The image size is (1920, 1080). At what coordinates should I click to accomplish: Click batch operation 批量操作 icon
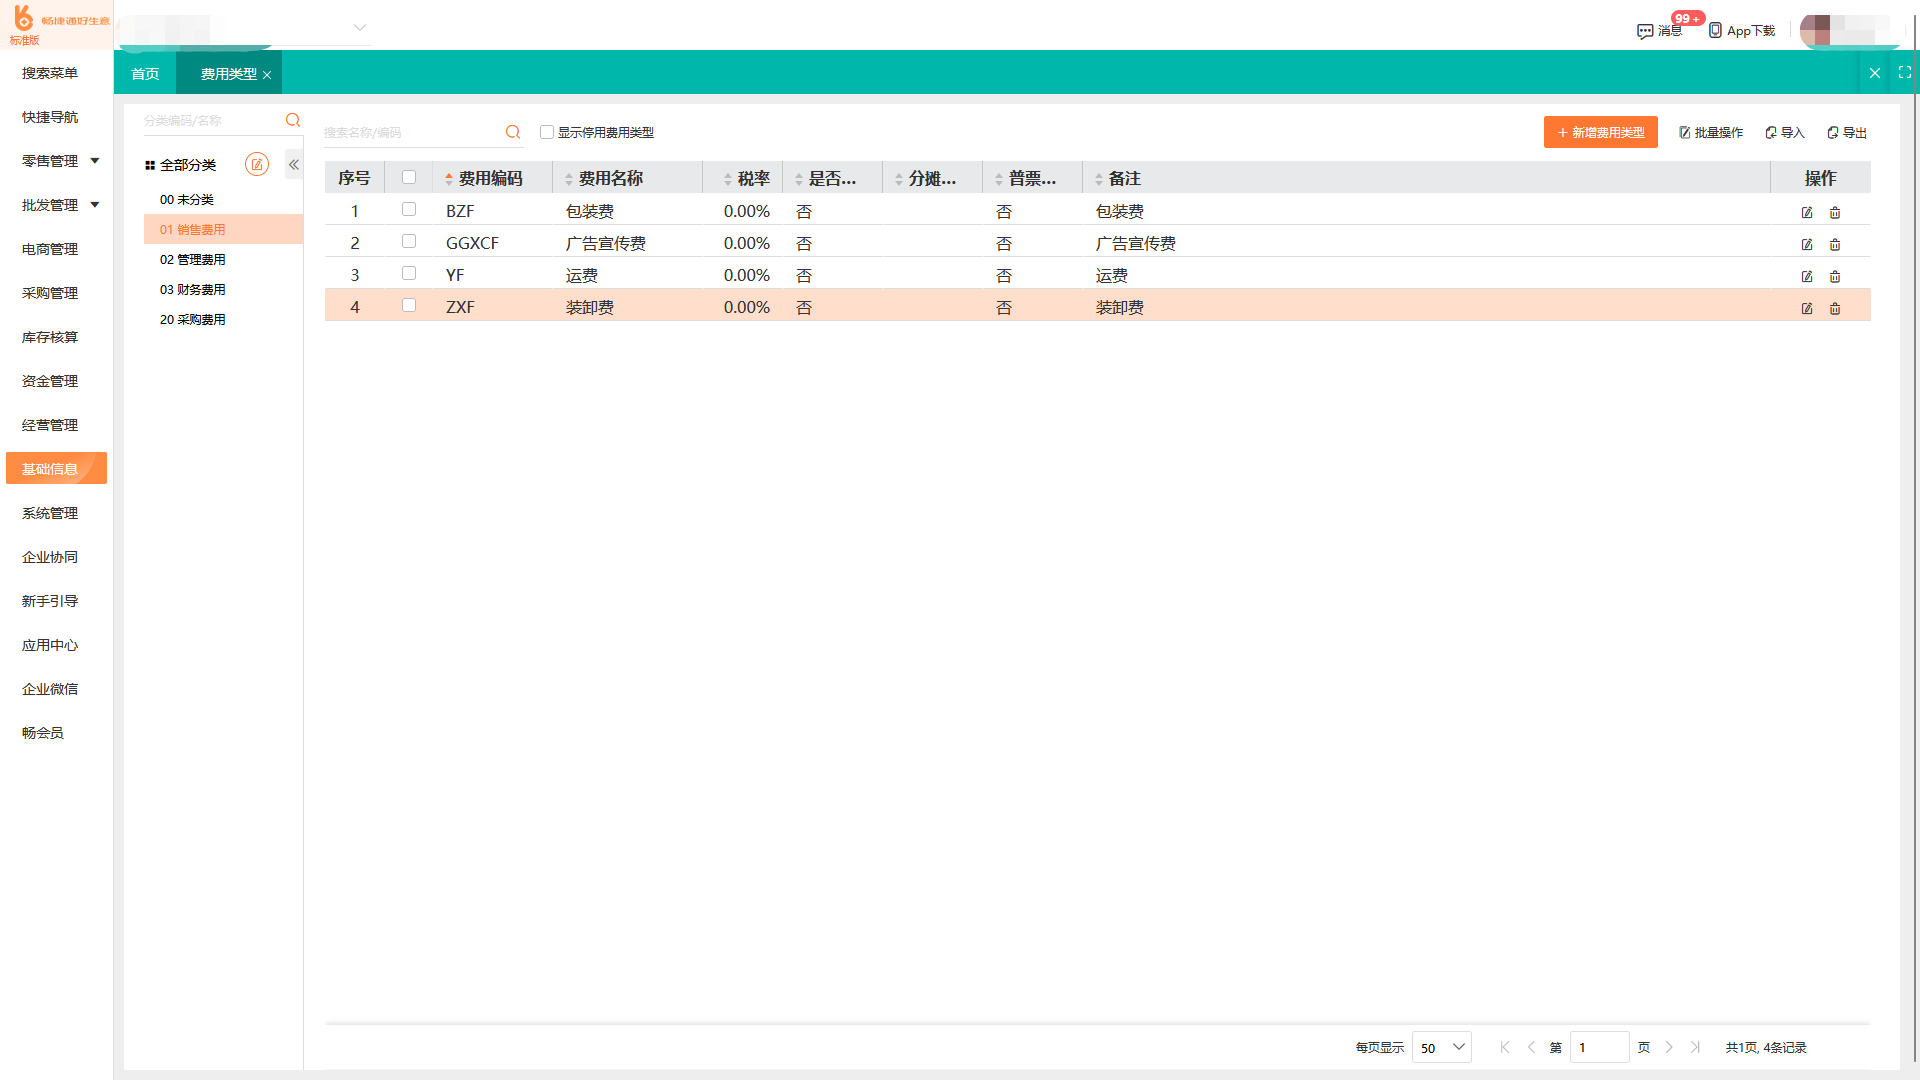pyautogui.click(x=1709, y=131)
